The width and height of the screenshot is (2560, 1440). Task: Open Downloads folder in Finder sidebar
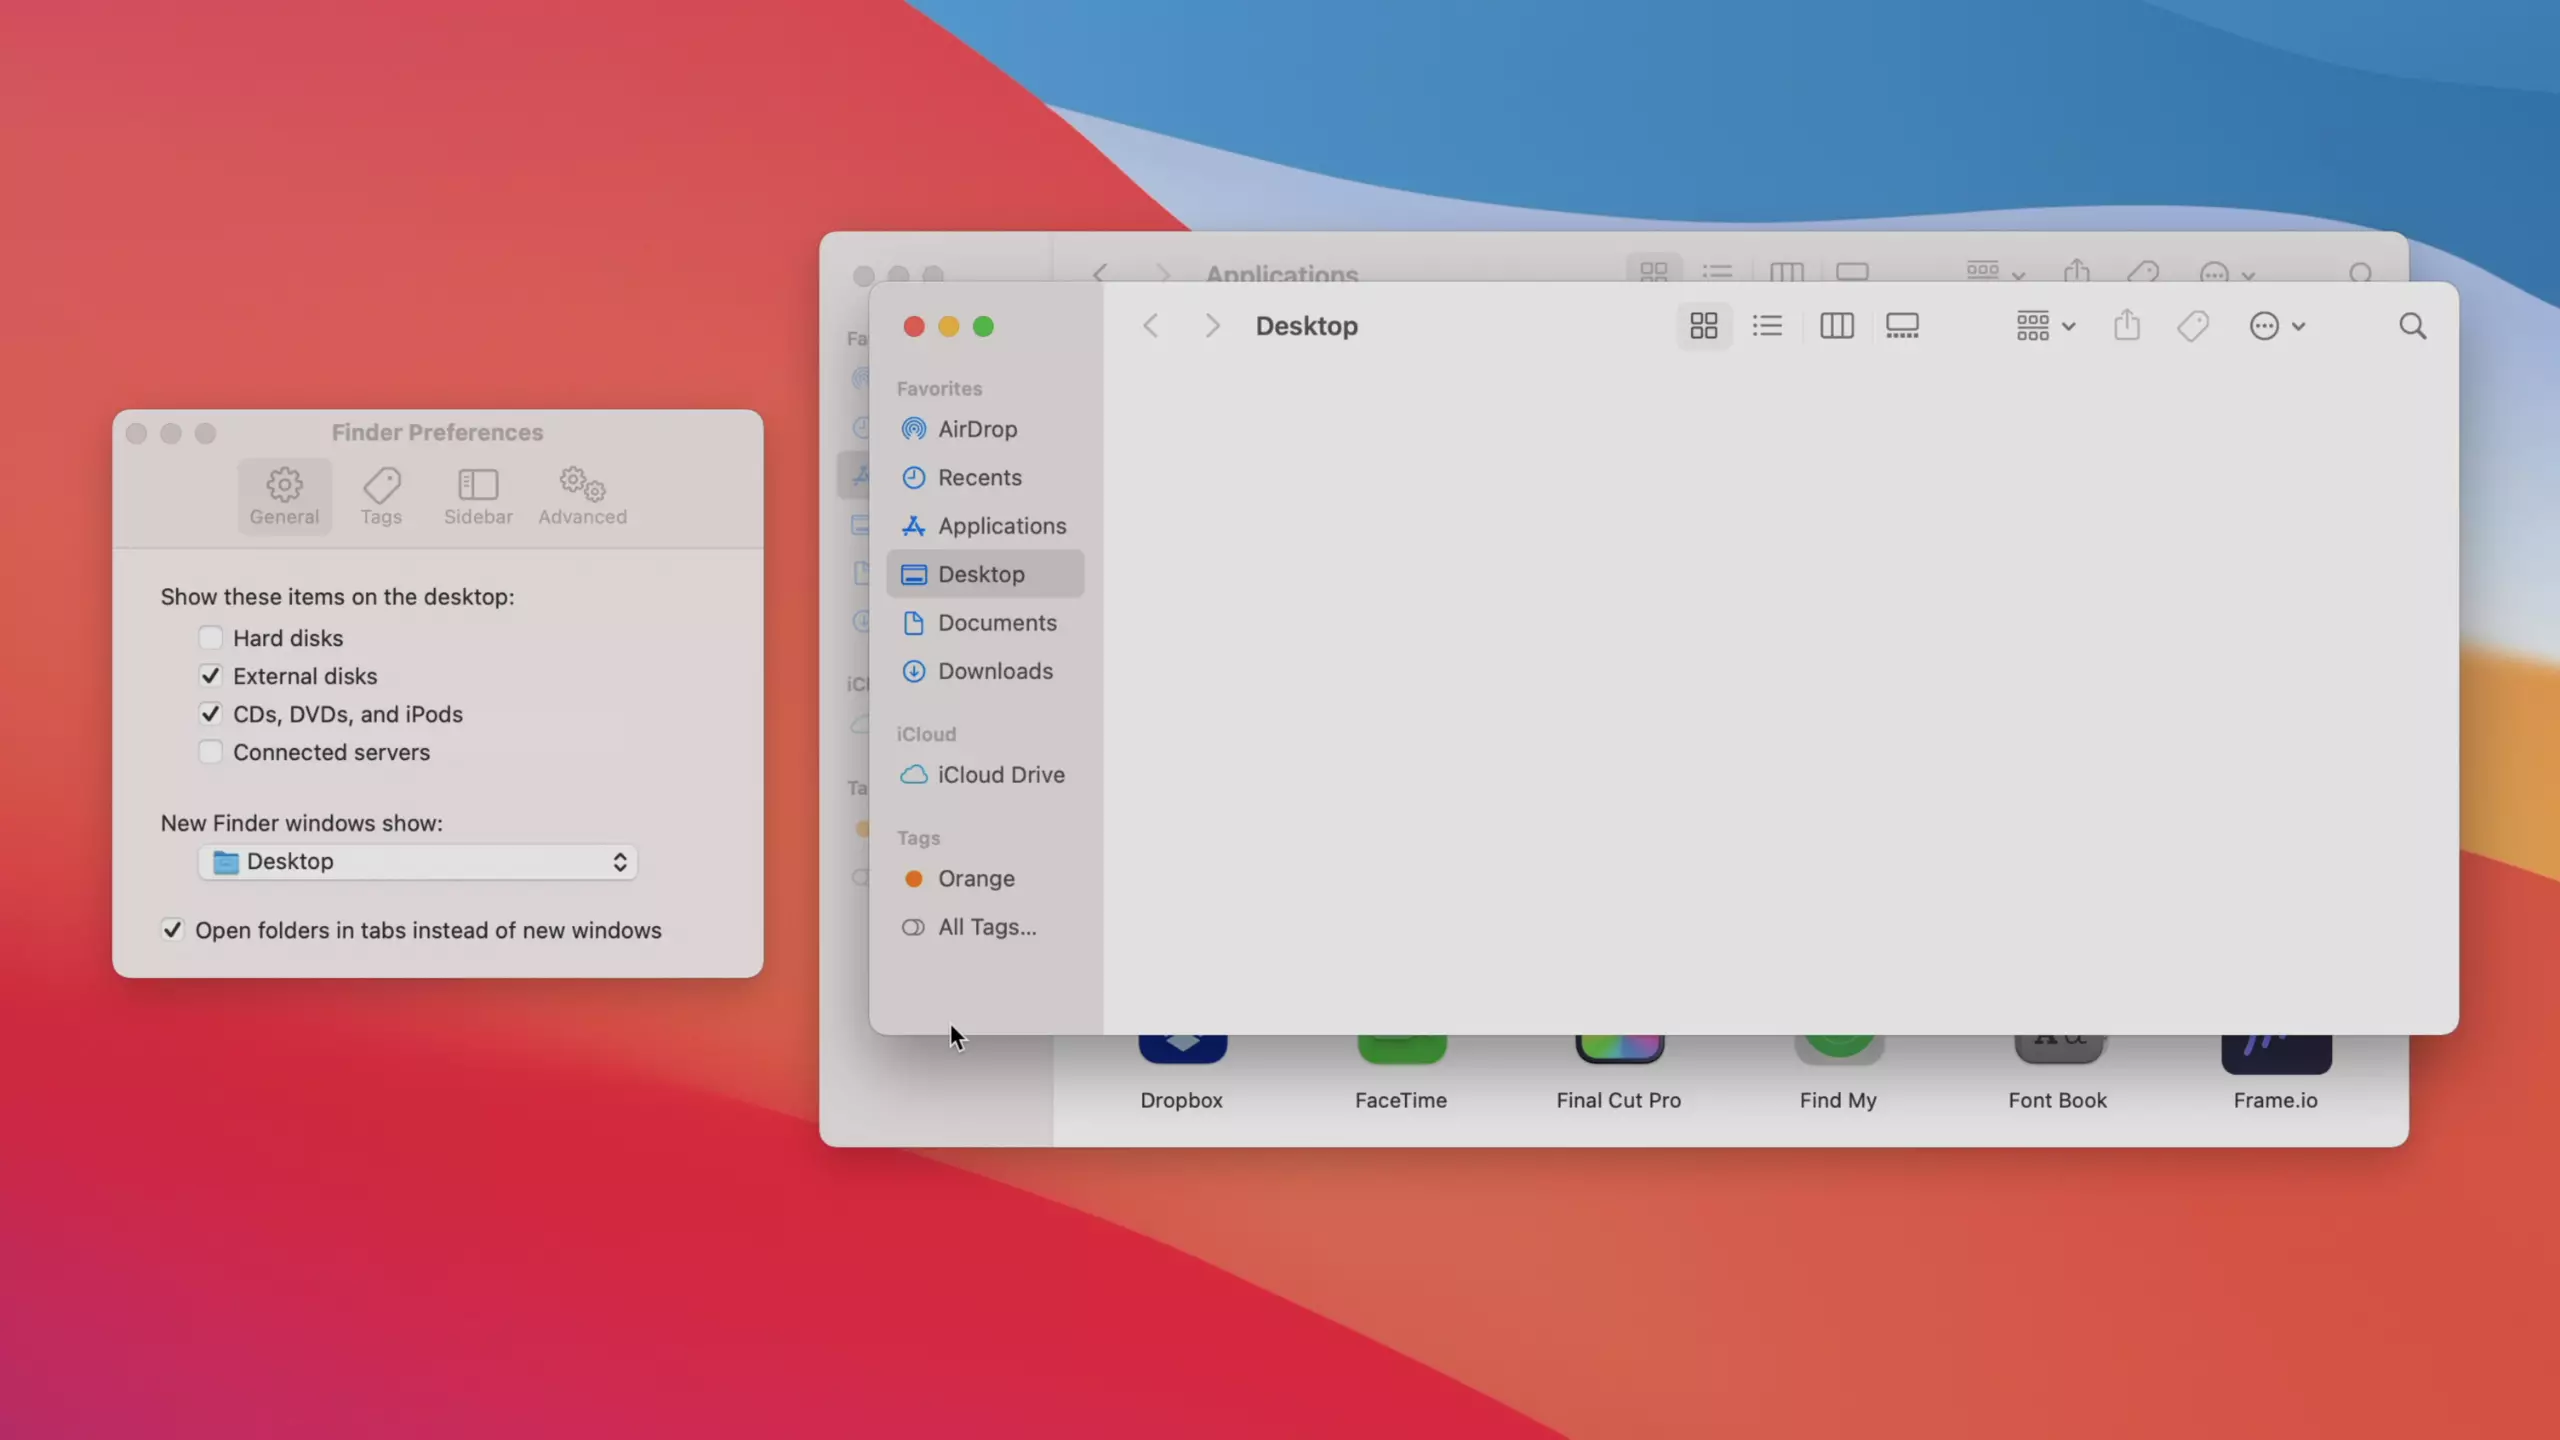pos(993,672)
